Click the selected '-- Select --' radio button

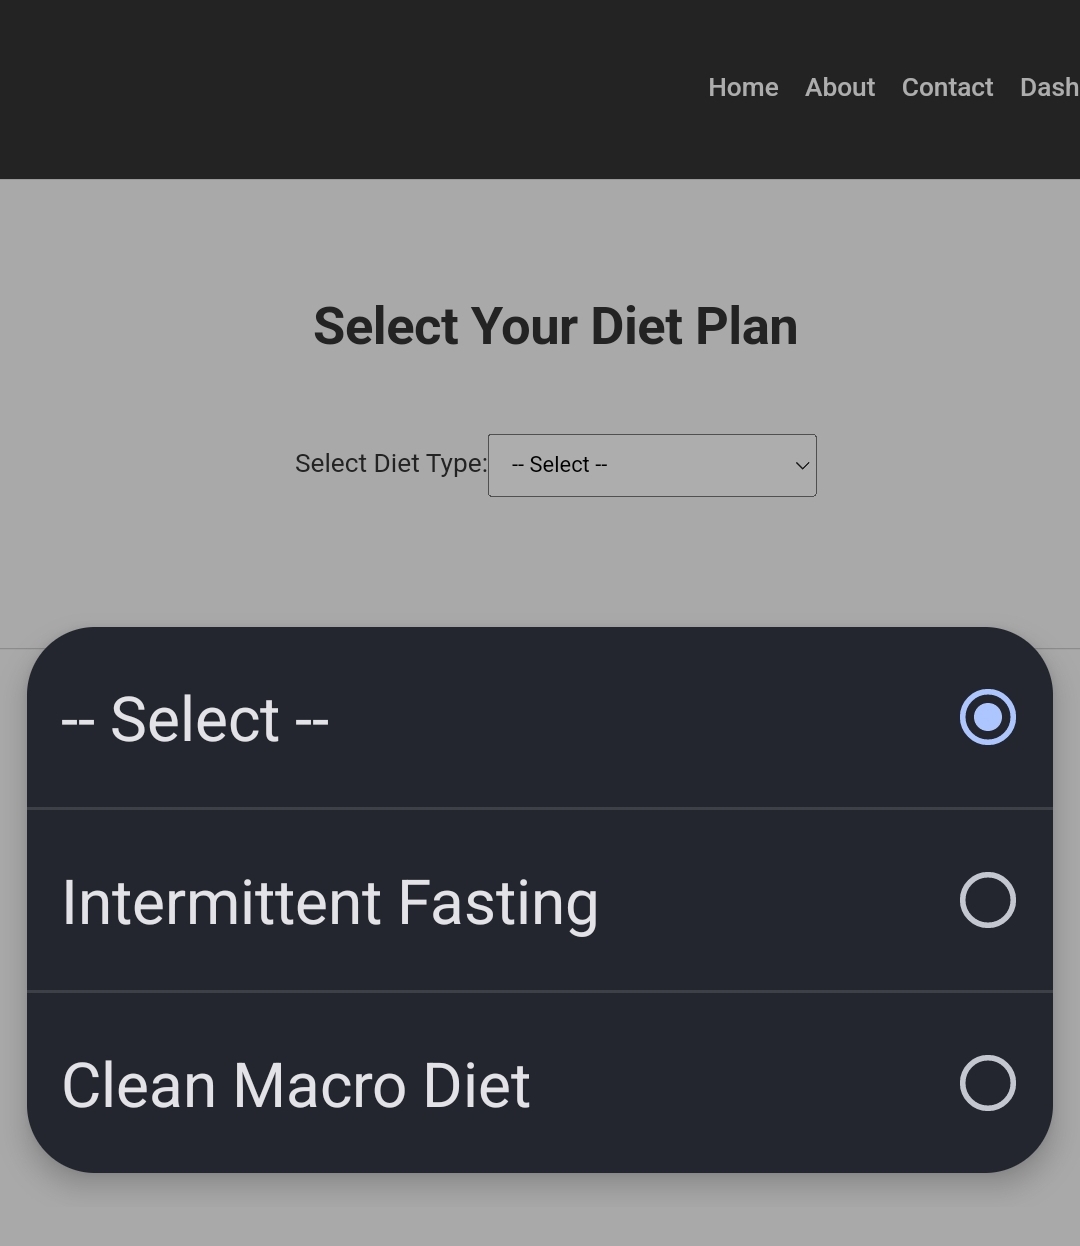click(987, 717)
